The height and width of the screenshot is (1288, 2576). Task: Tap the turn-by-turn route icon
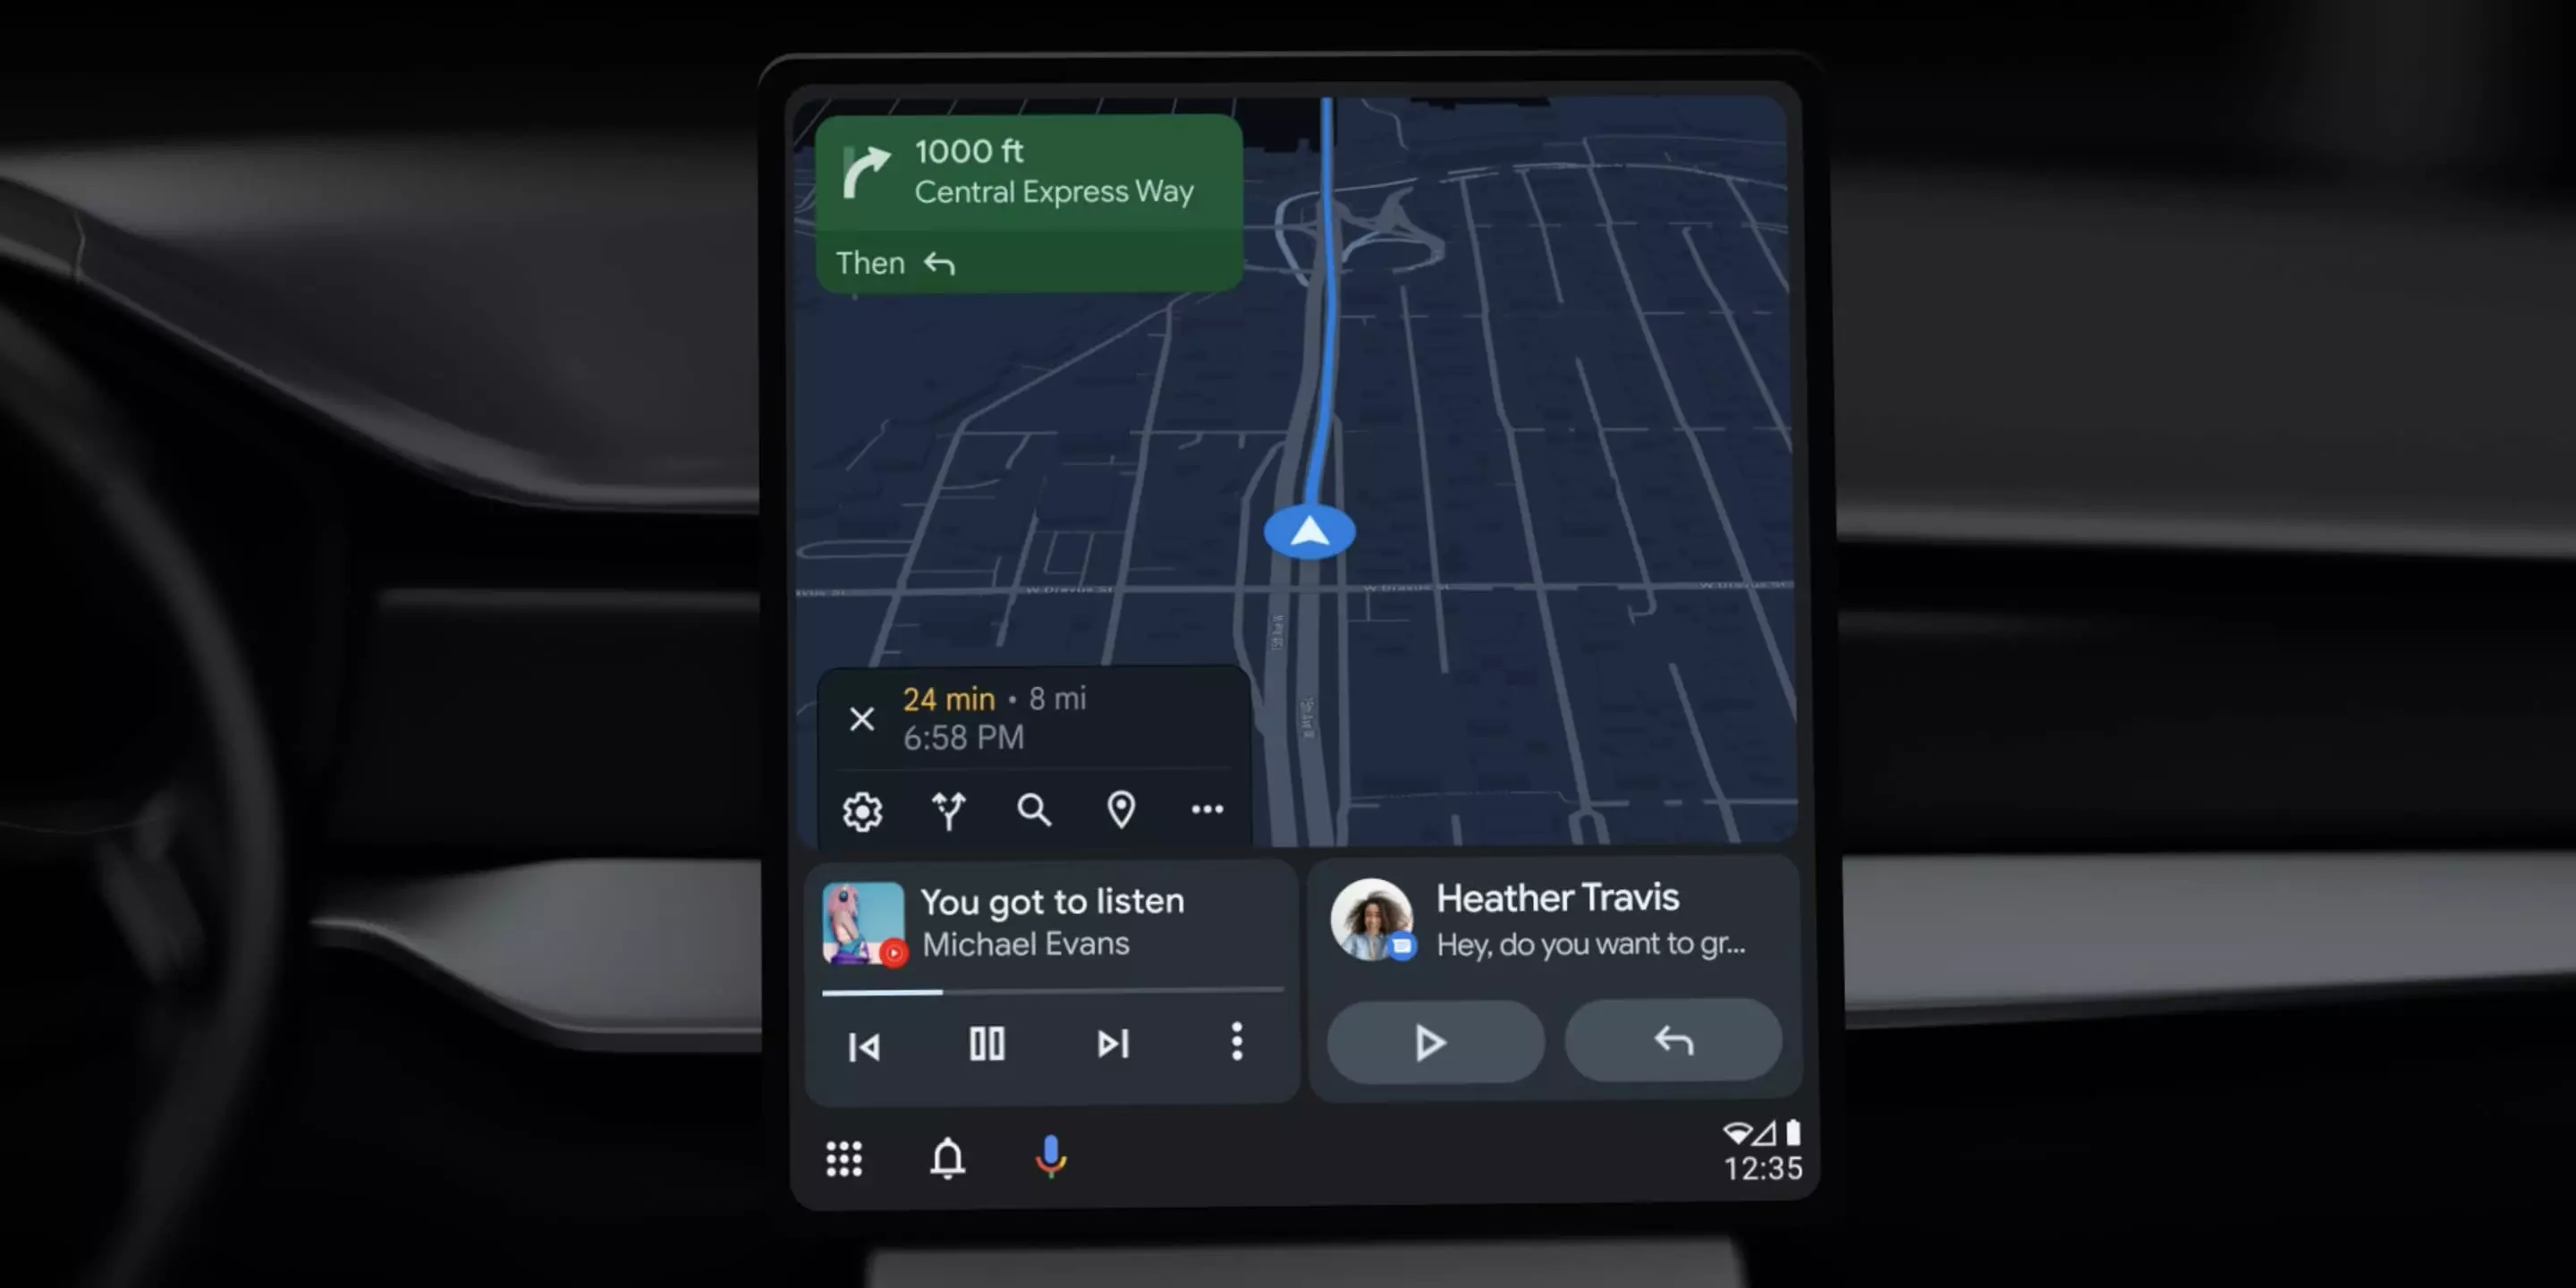click(x=948, y=810)
